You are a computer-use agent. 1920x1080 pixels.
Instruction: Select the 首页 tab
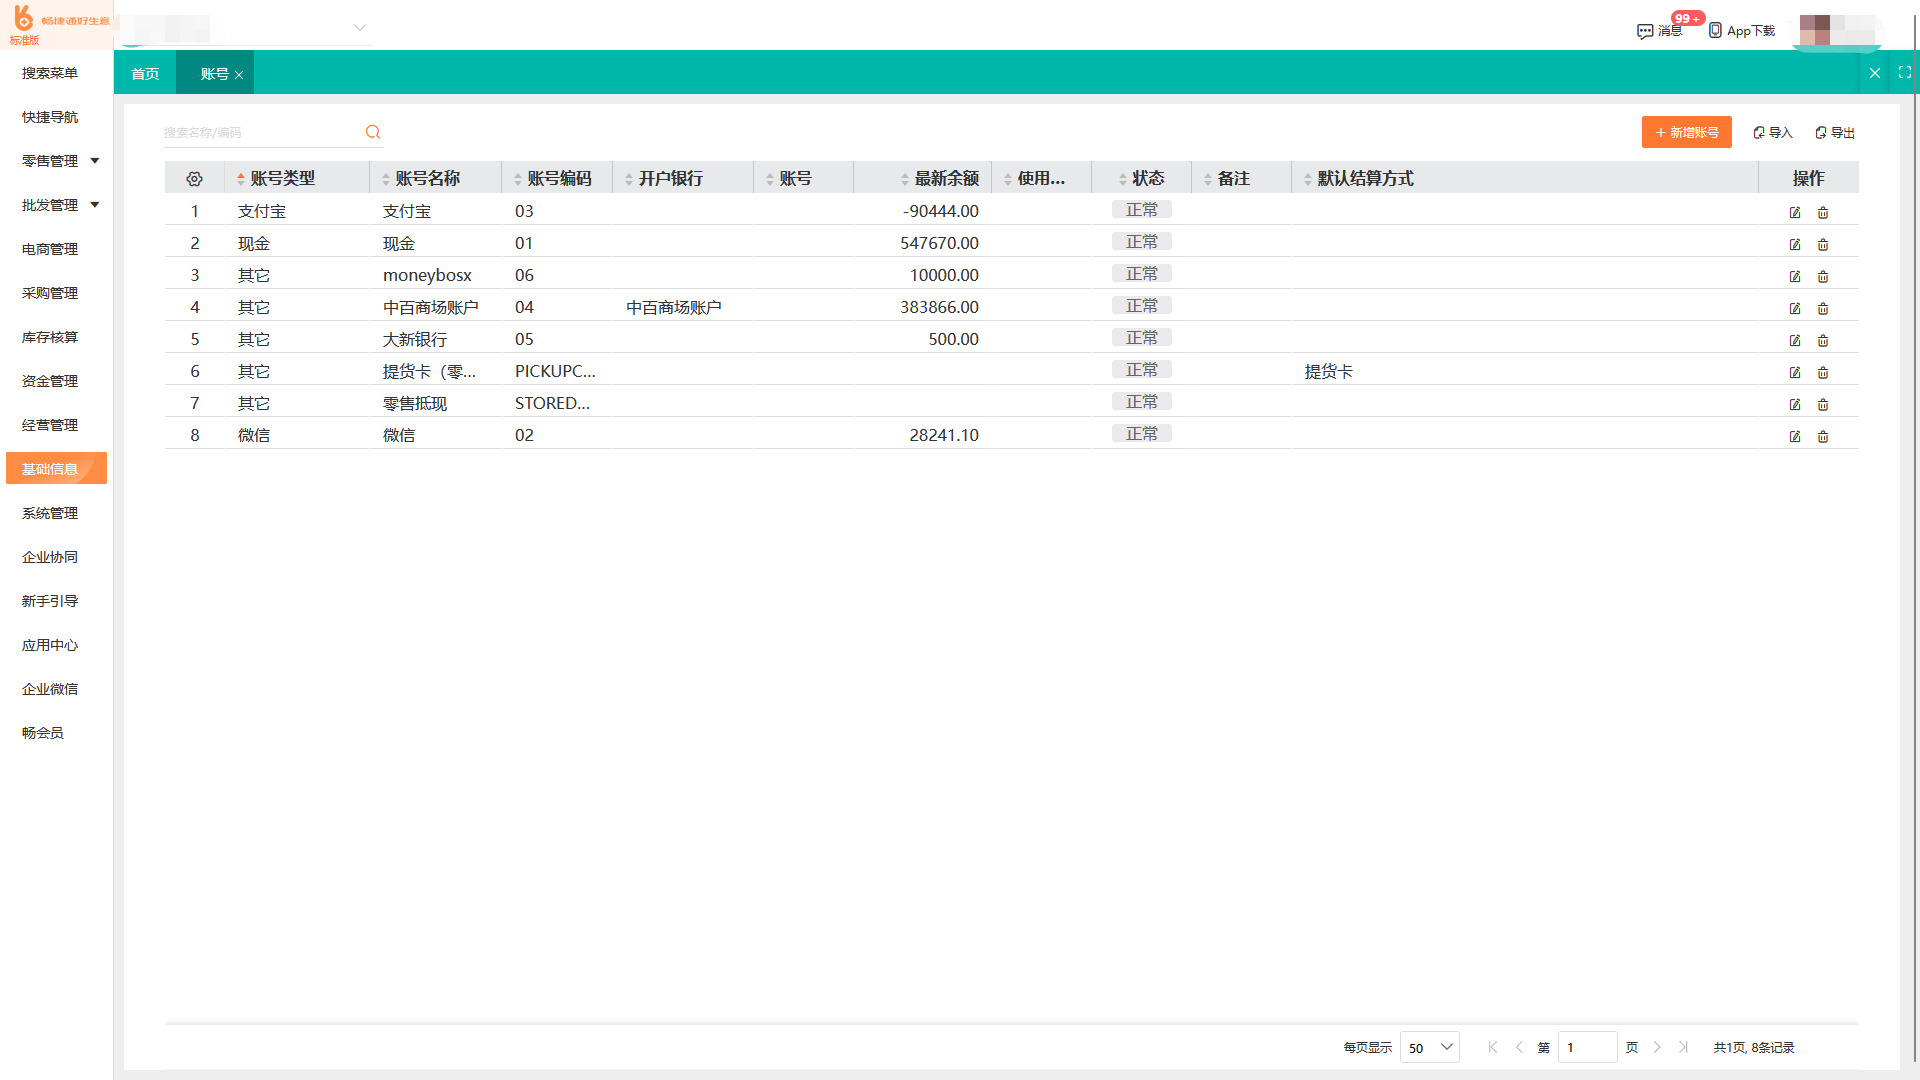click(144, 73)
